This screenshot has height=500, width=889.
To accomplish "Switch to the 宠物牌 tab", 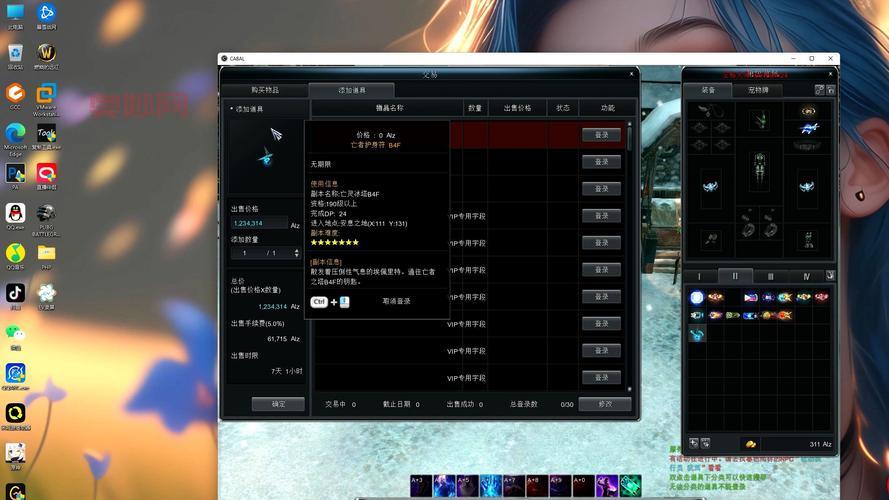I will [x=758, y=90].
